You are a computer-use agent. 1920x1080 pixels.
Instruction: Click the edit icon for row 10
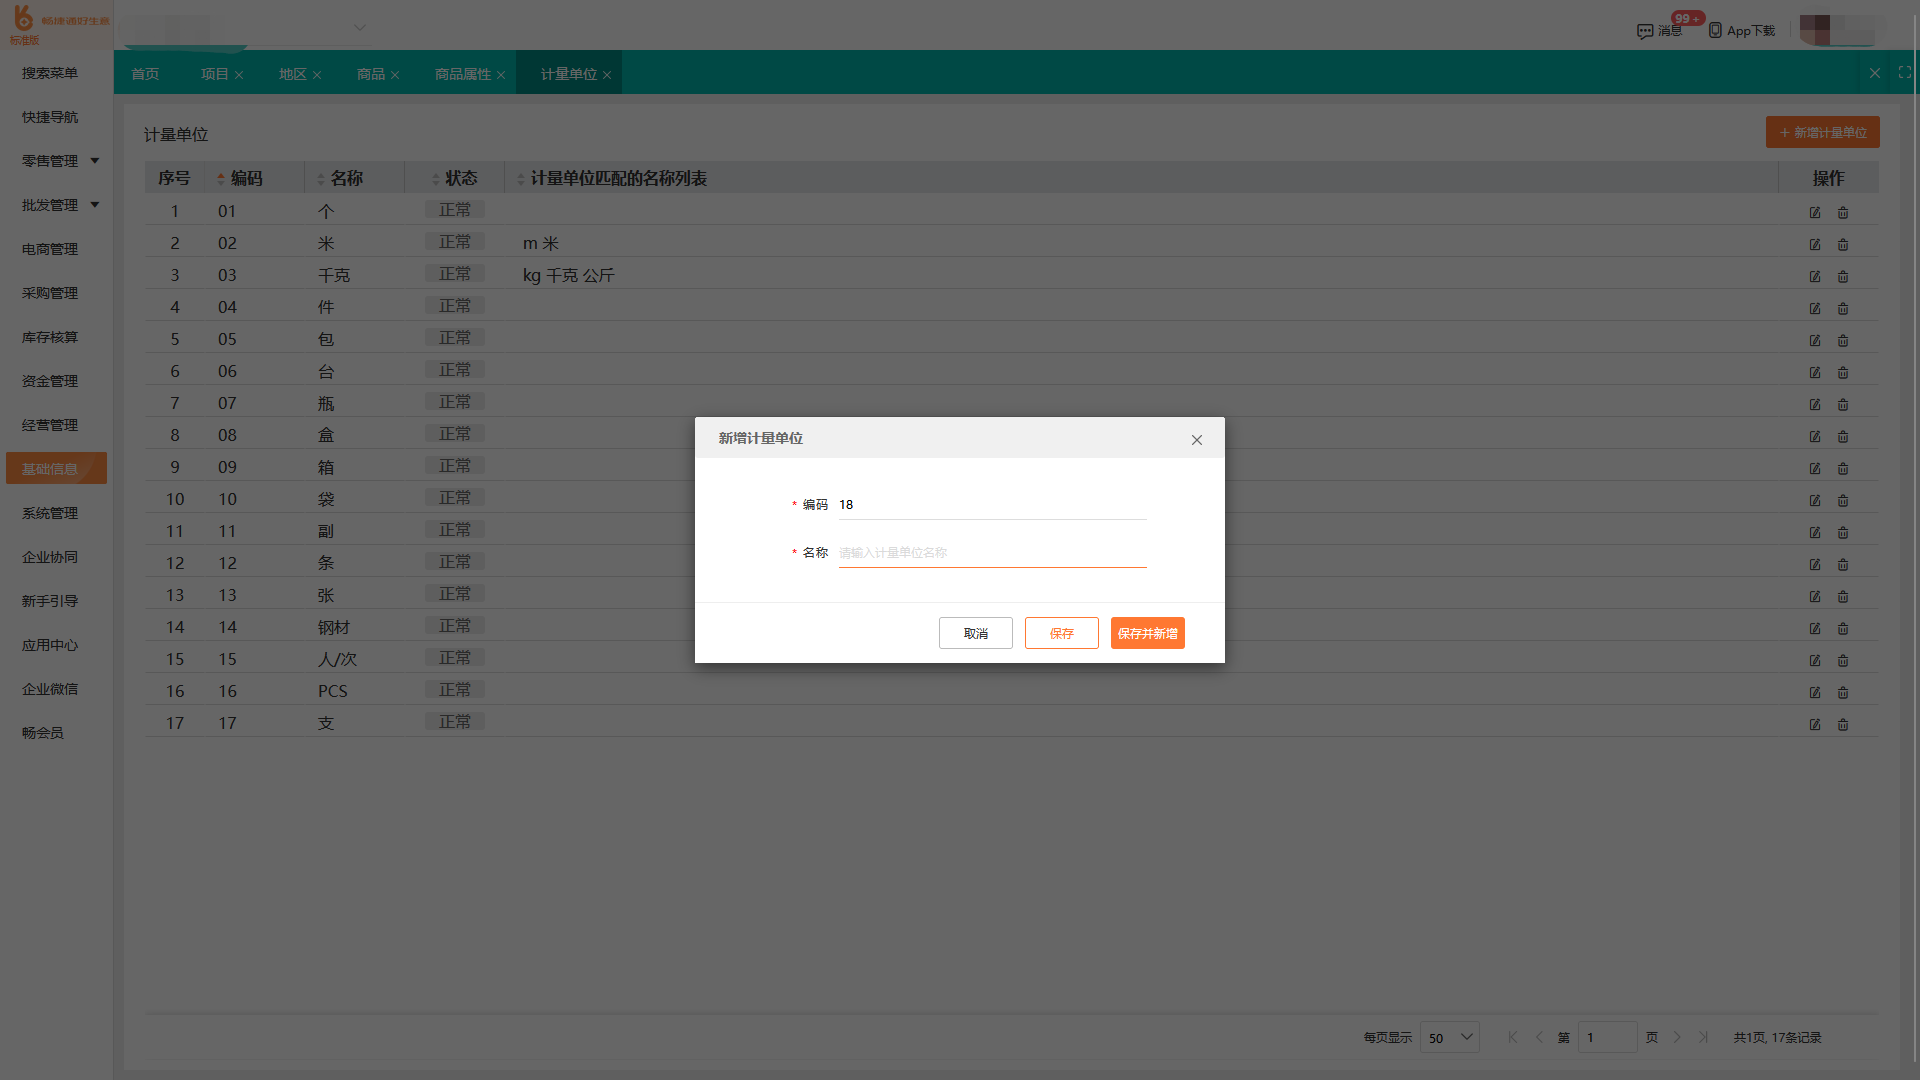pyautogui.click(x=1815, y=500)
